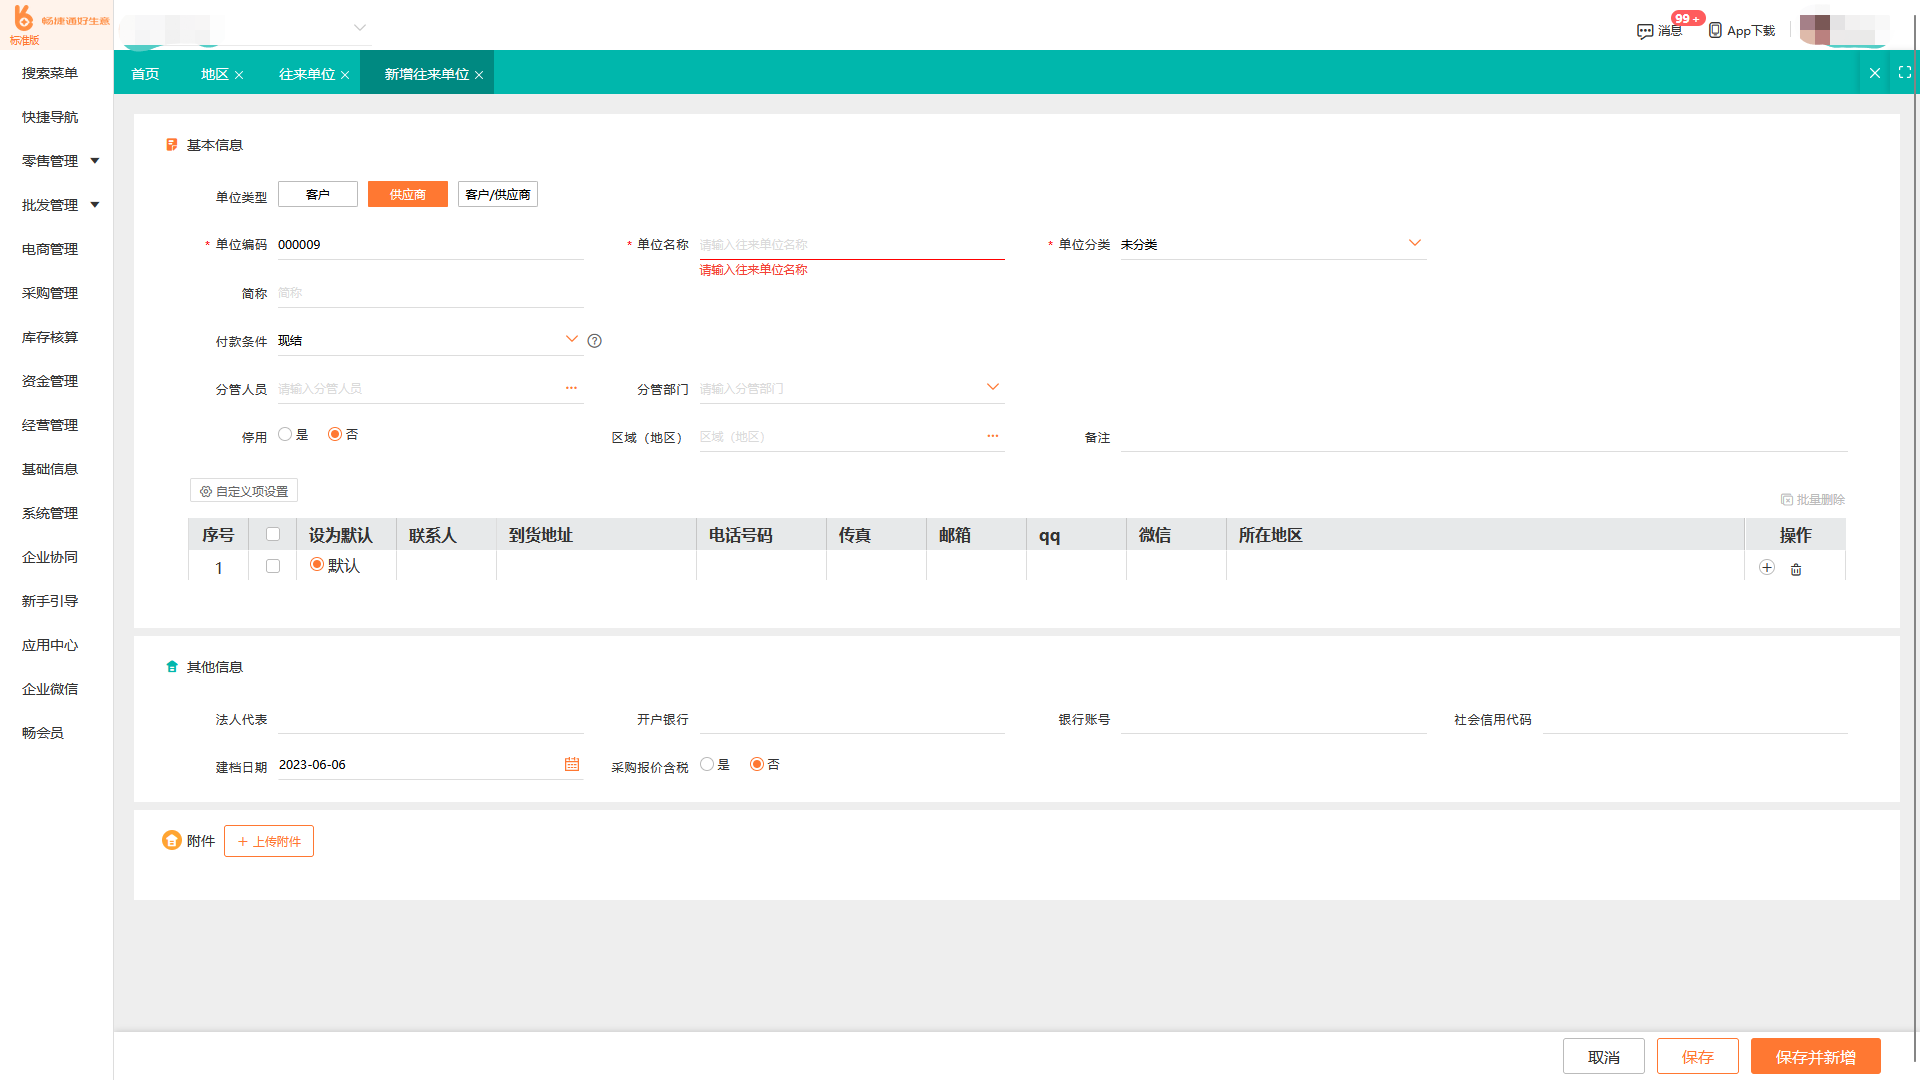This screenshot has width=1920, height=1080.
Task: Click the calendar icon next to 建档日期
Action: point(572,764)
